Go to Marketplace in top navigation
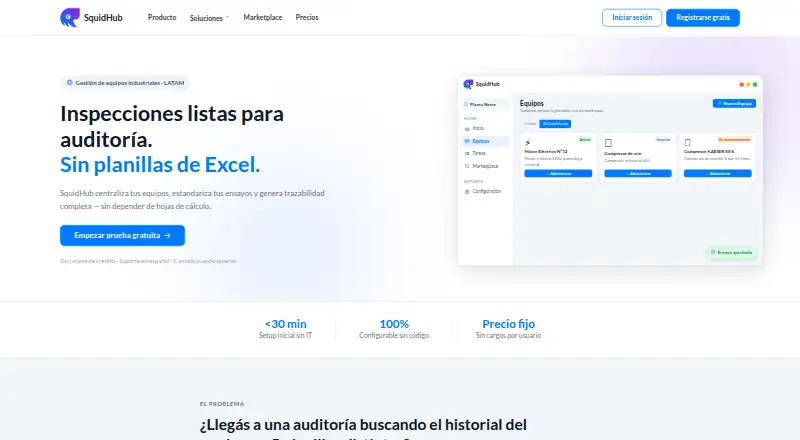Viewport: 800px width, 440px height. (262, 17)
